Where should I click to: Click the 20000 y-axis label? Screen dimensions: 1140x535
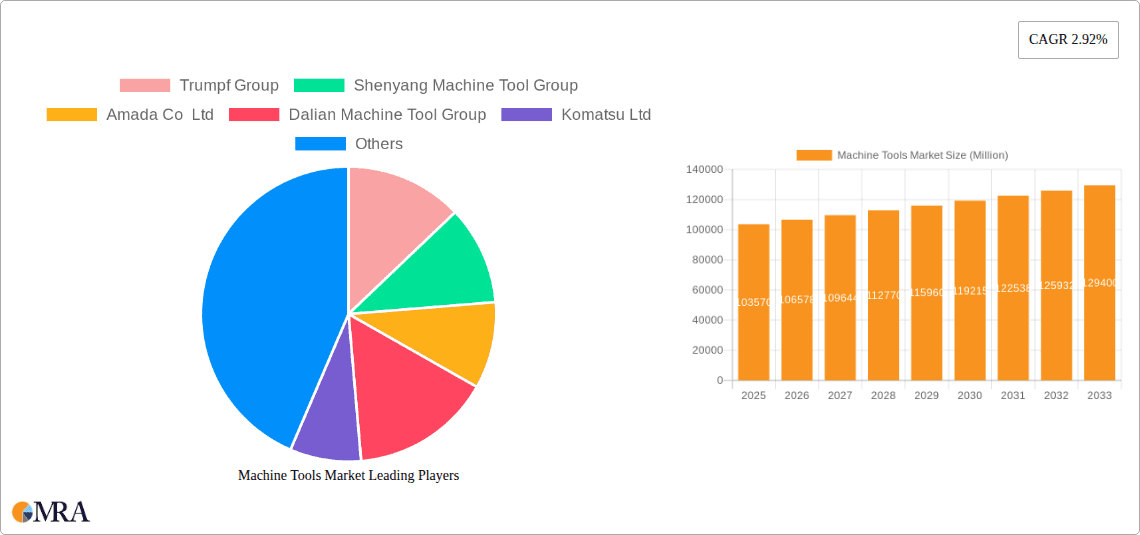click(x=707, y=350)
